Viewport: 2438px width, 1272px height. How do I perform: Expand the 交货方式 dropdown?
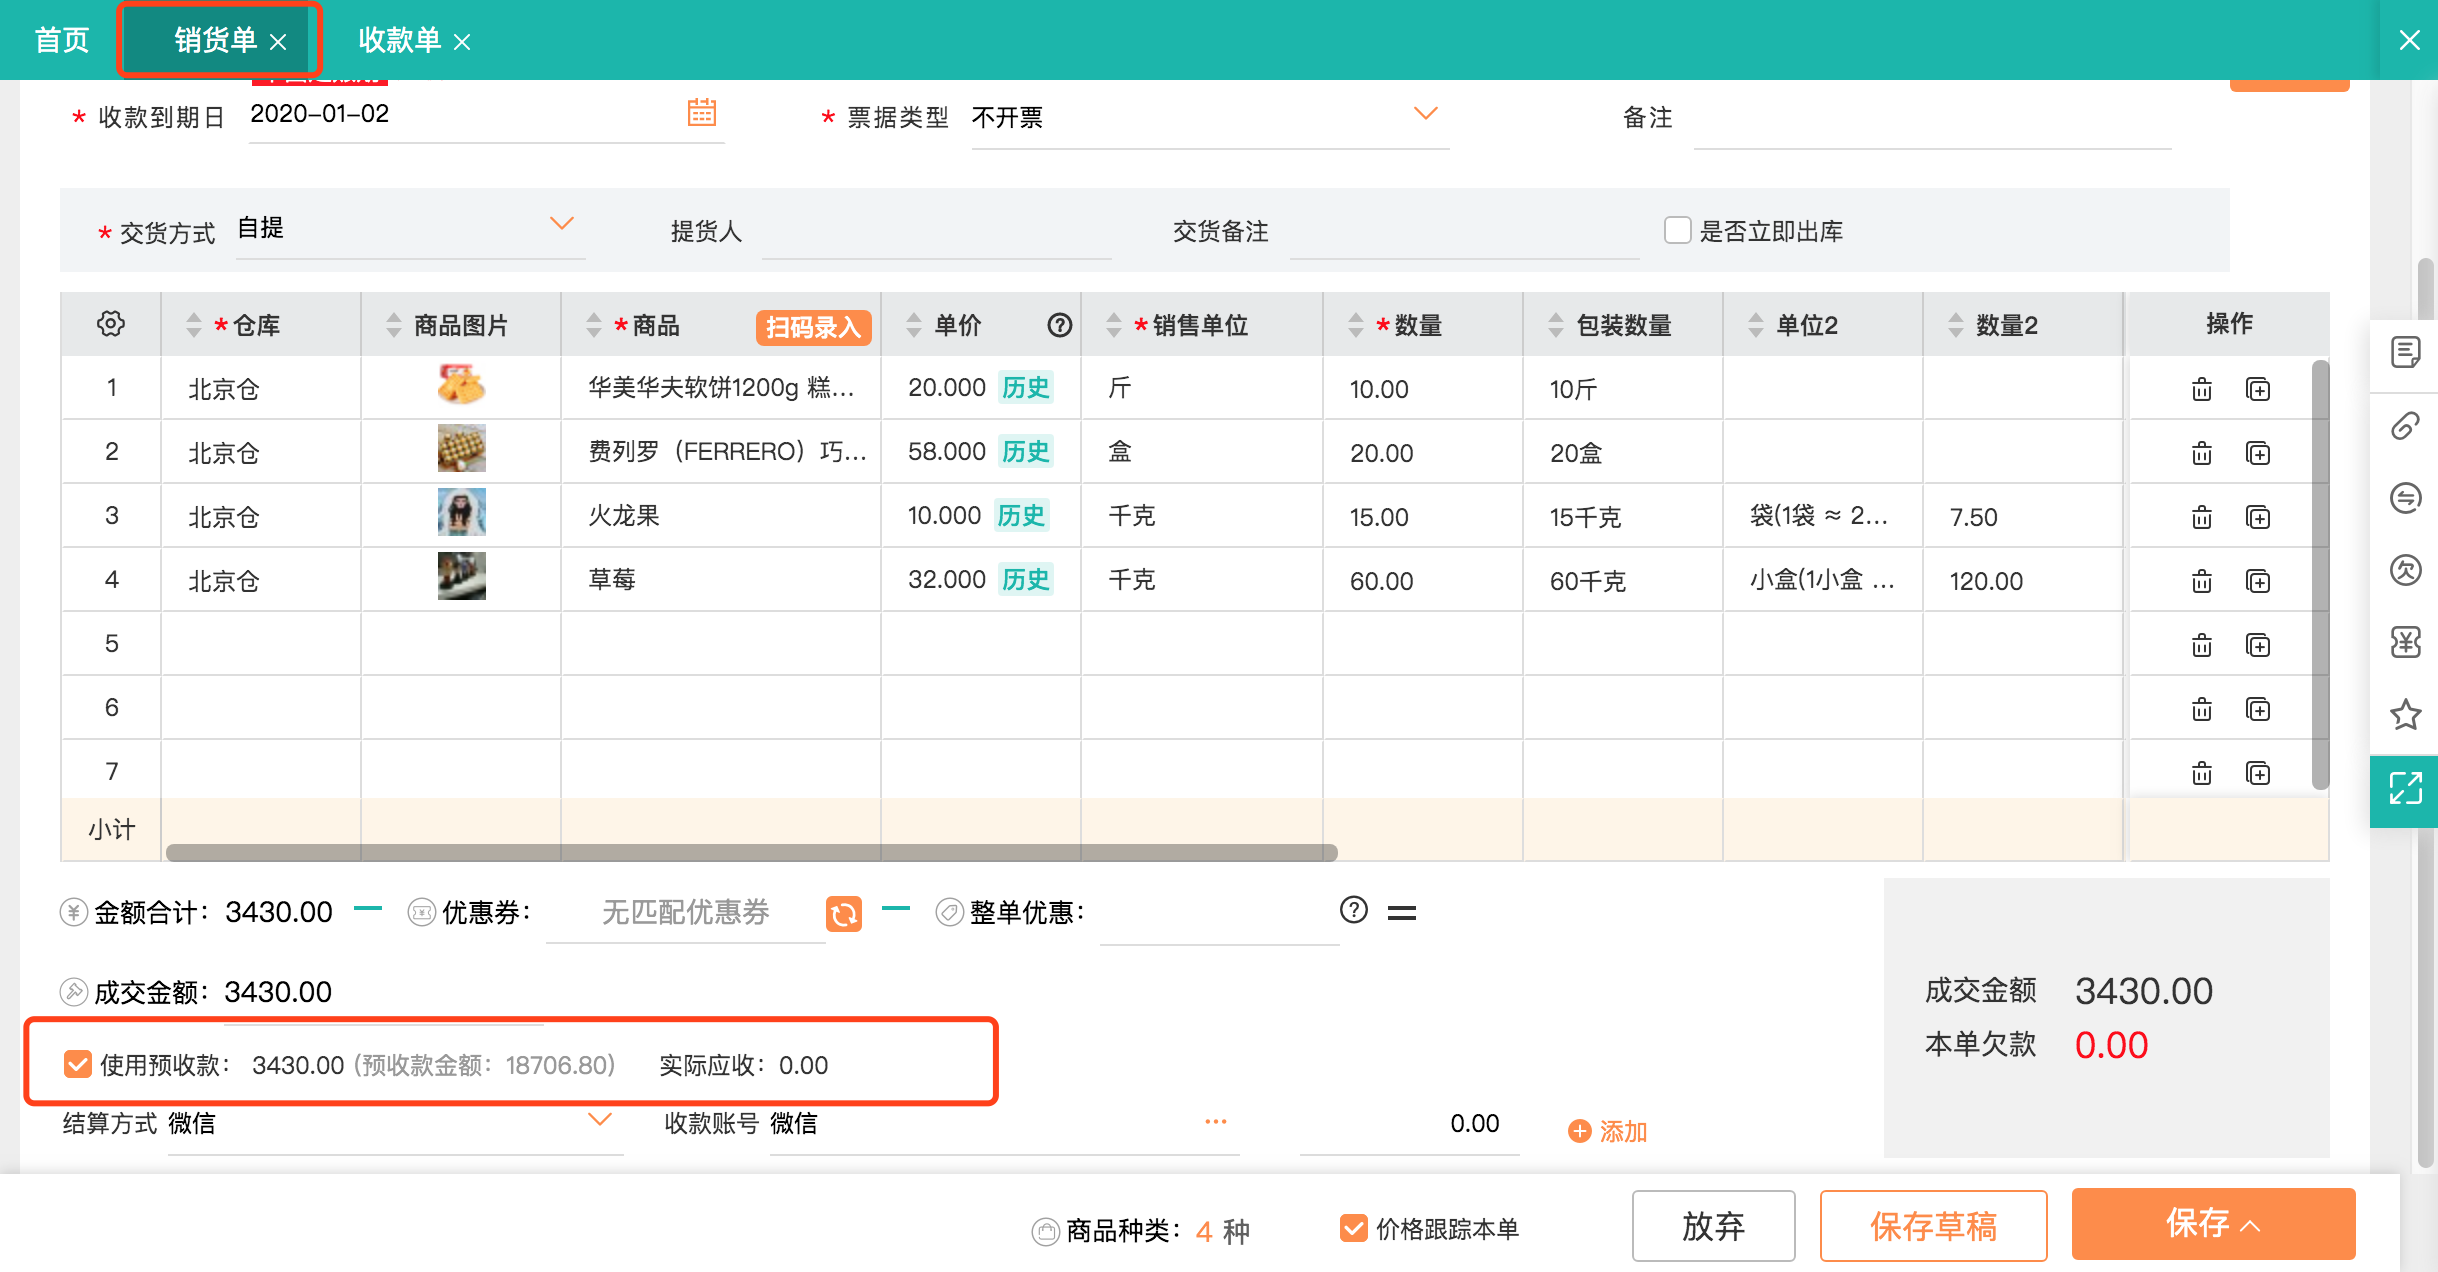click(571, 227)
